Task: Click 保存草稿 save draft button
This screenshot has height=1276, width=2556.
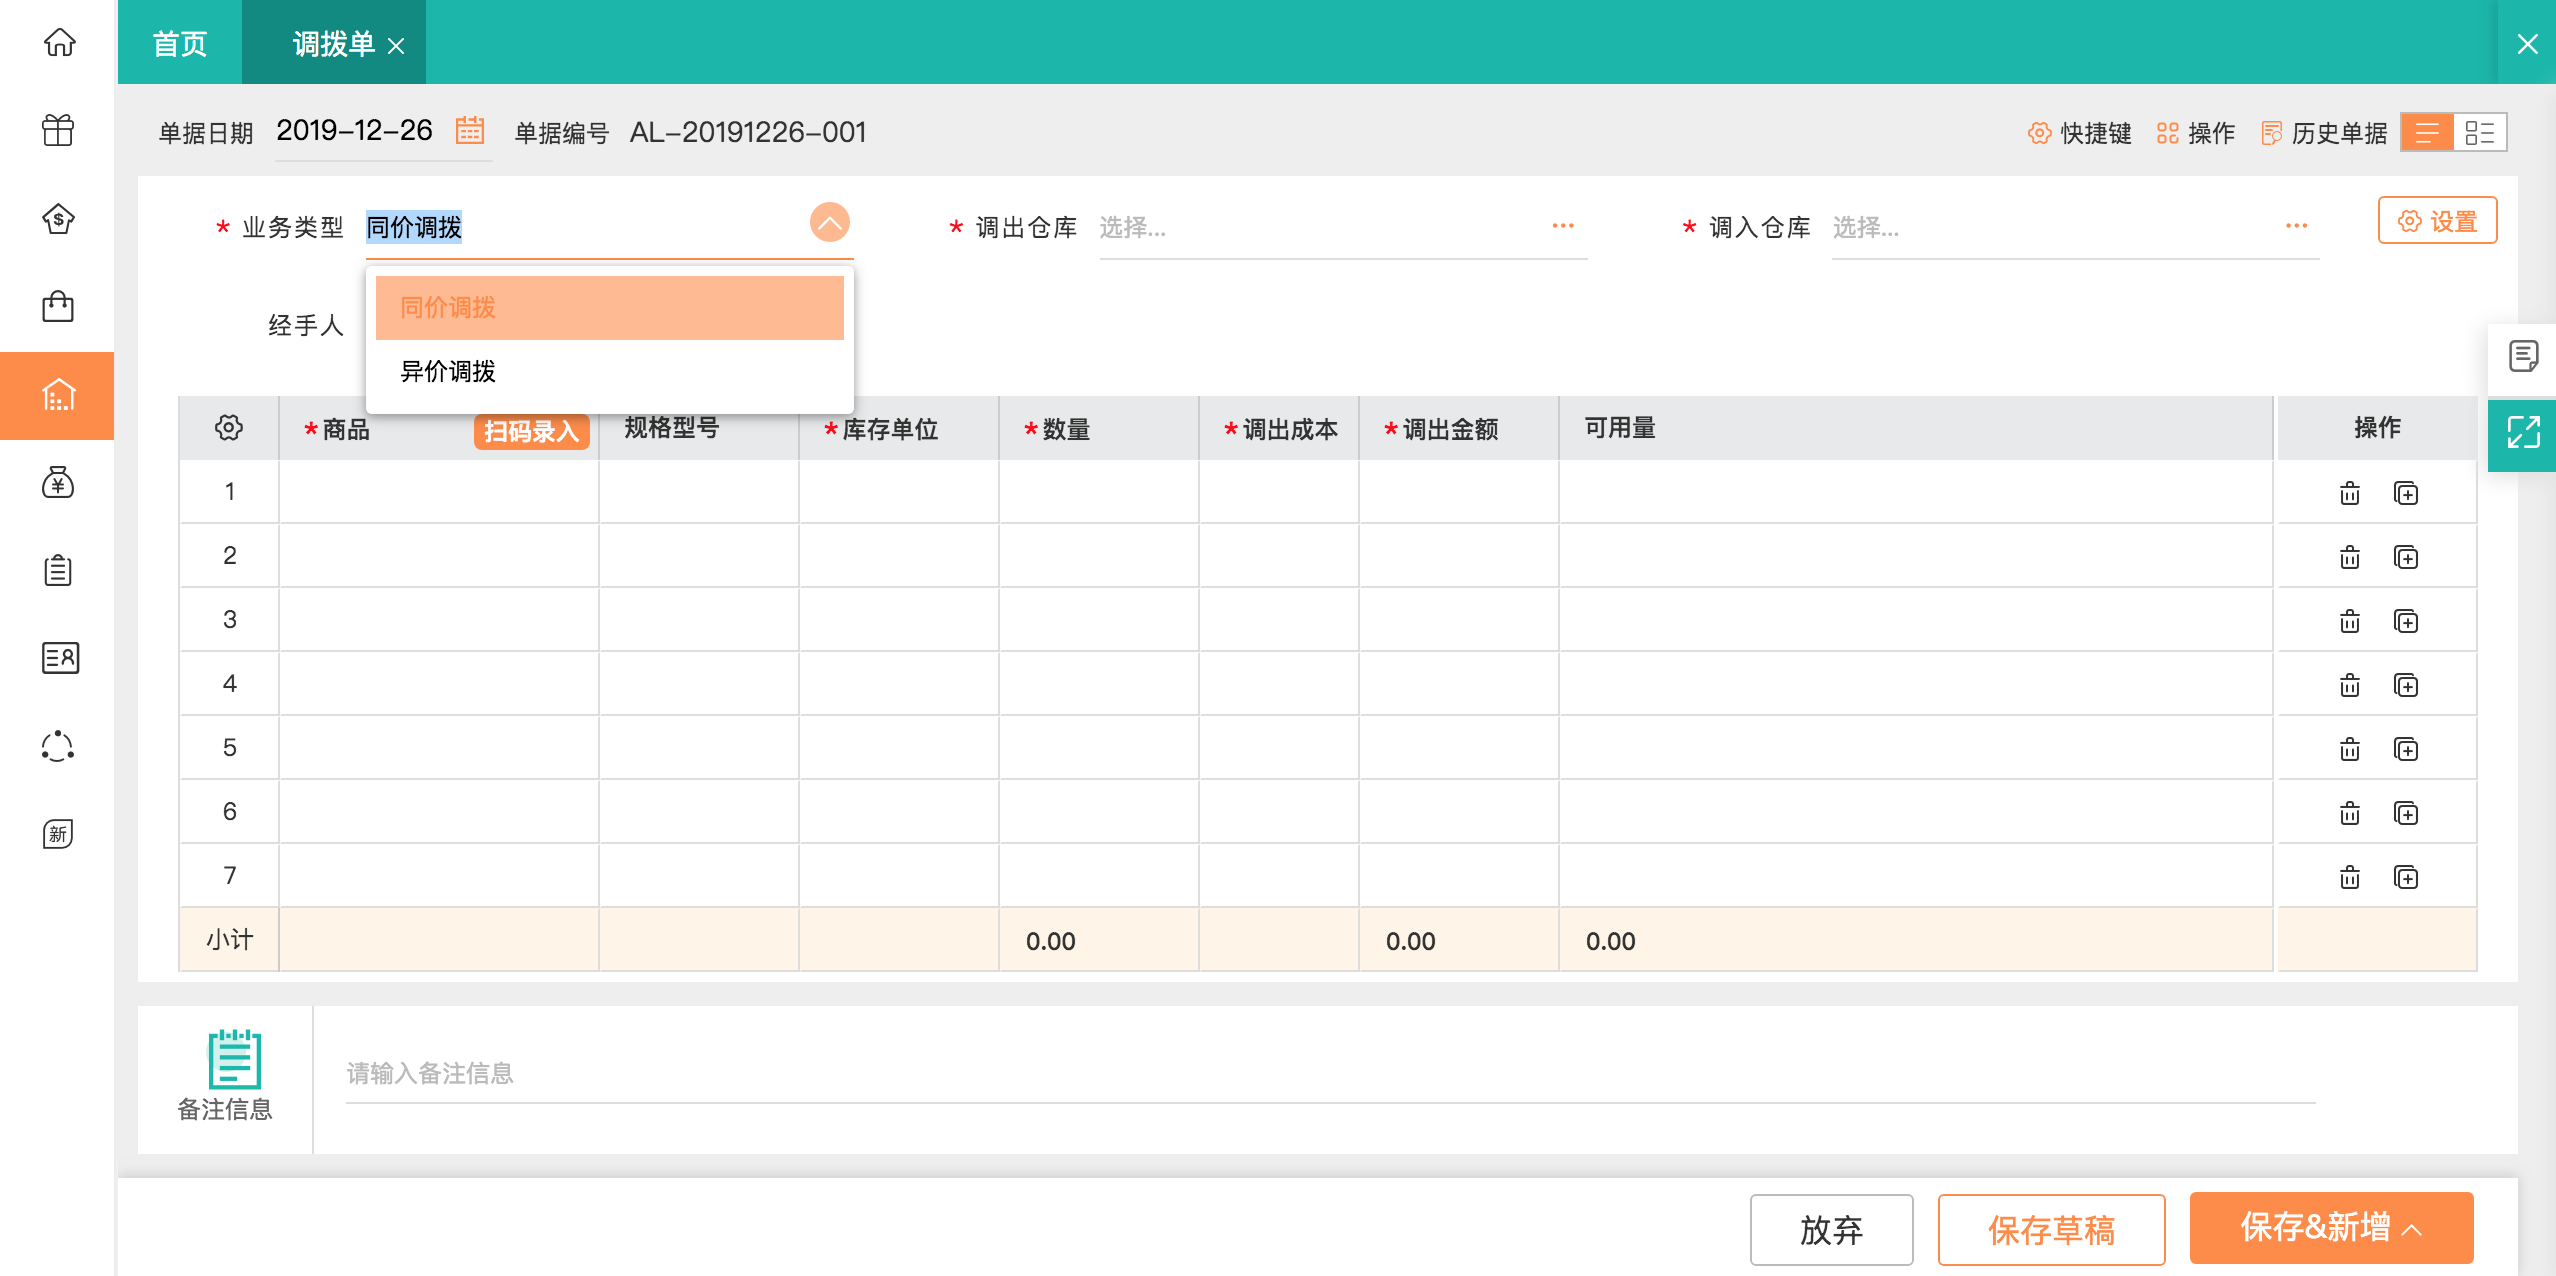Action: click(2049, 1230)
